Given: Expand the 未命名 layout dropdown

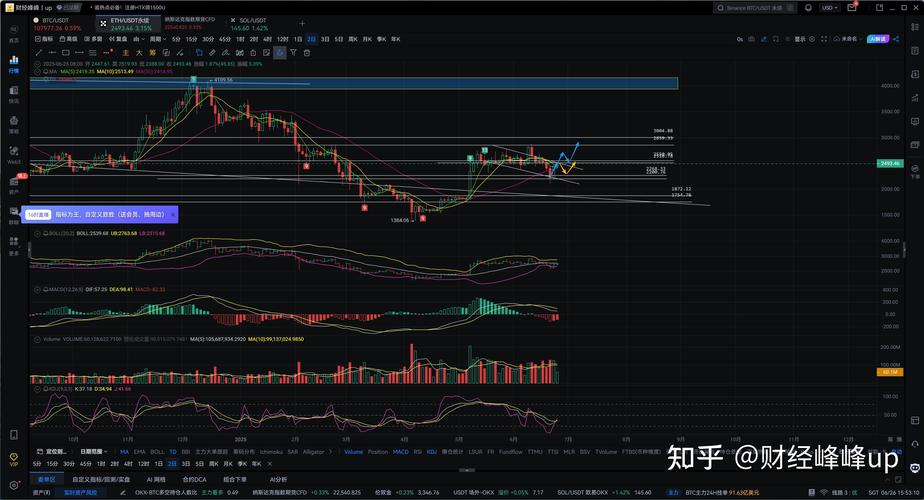Looking at the screenshot, I should pos(850,39).
